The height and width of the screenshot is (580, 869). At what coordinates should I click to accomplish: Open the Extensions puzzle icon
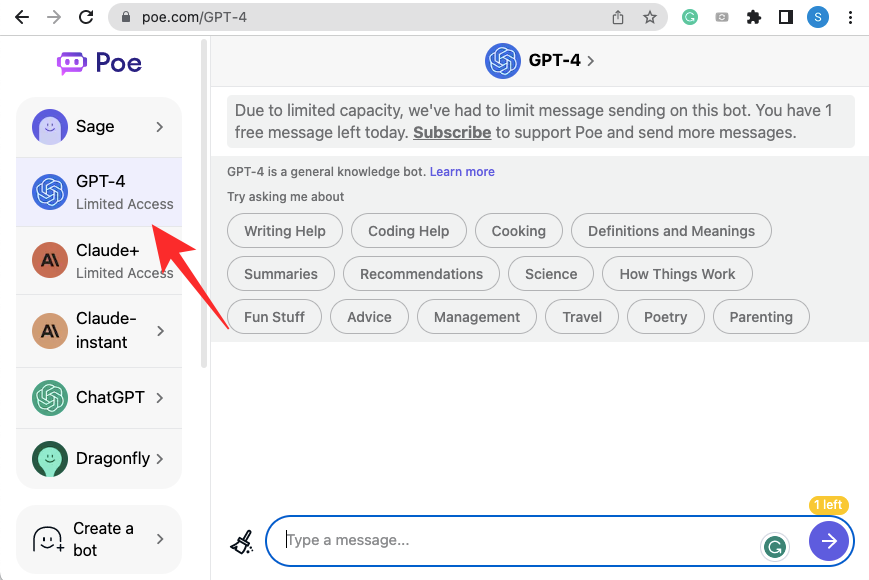pos(754,17)
